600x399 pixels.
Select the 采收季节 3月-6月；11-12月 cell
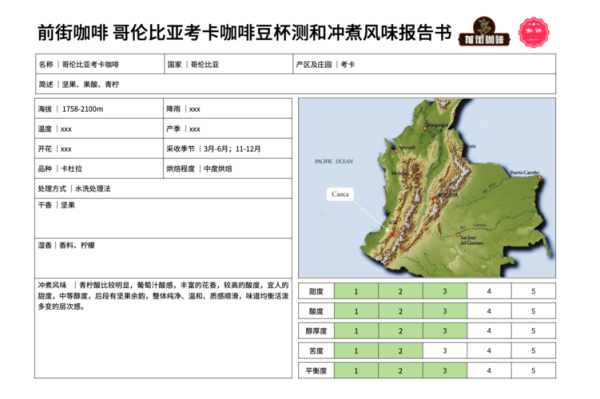click(228, 148)
